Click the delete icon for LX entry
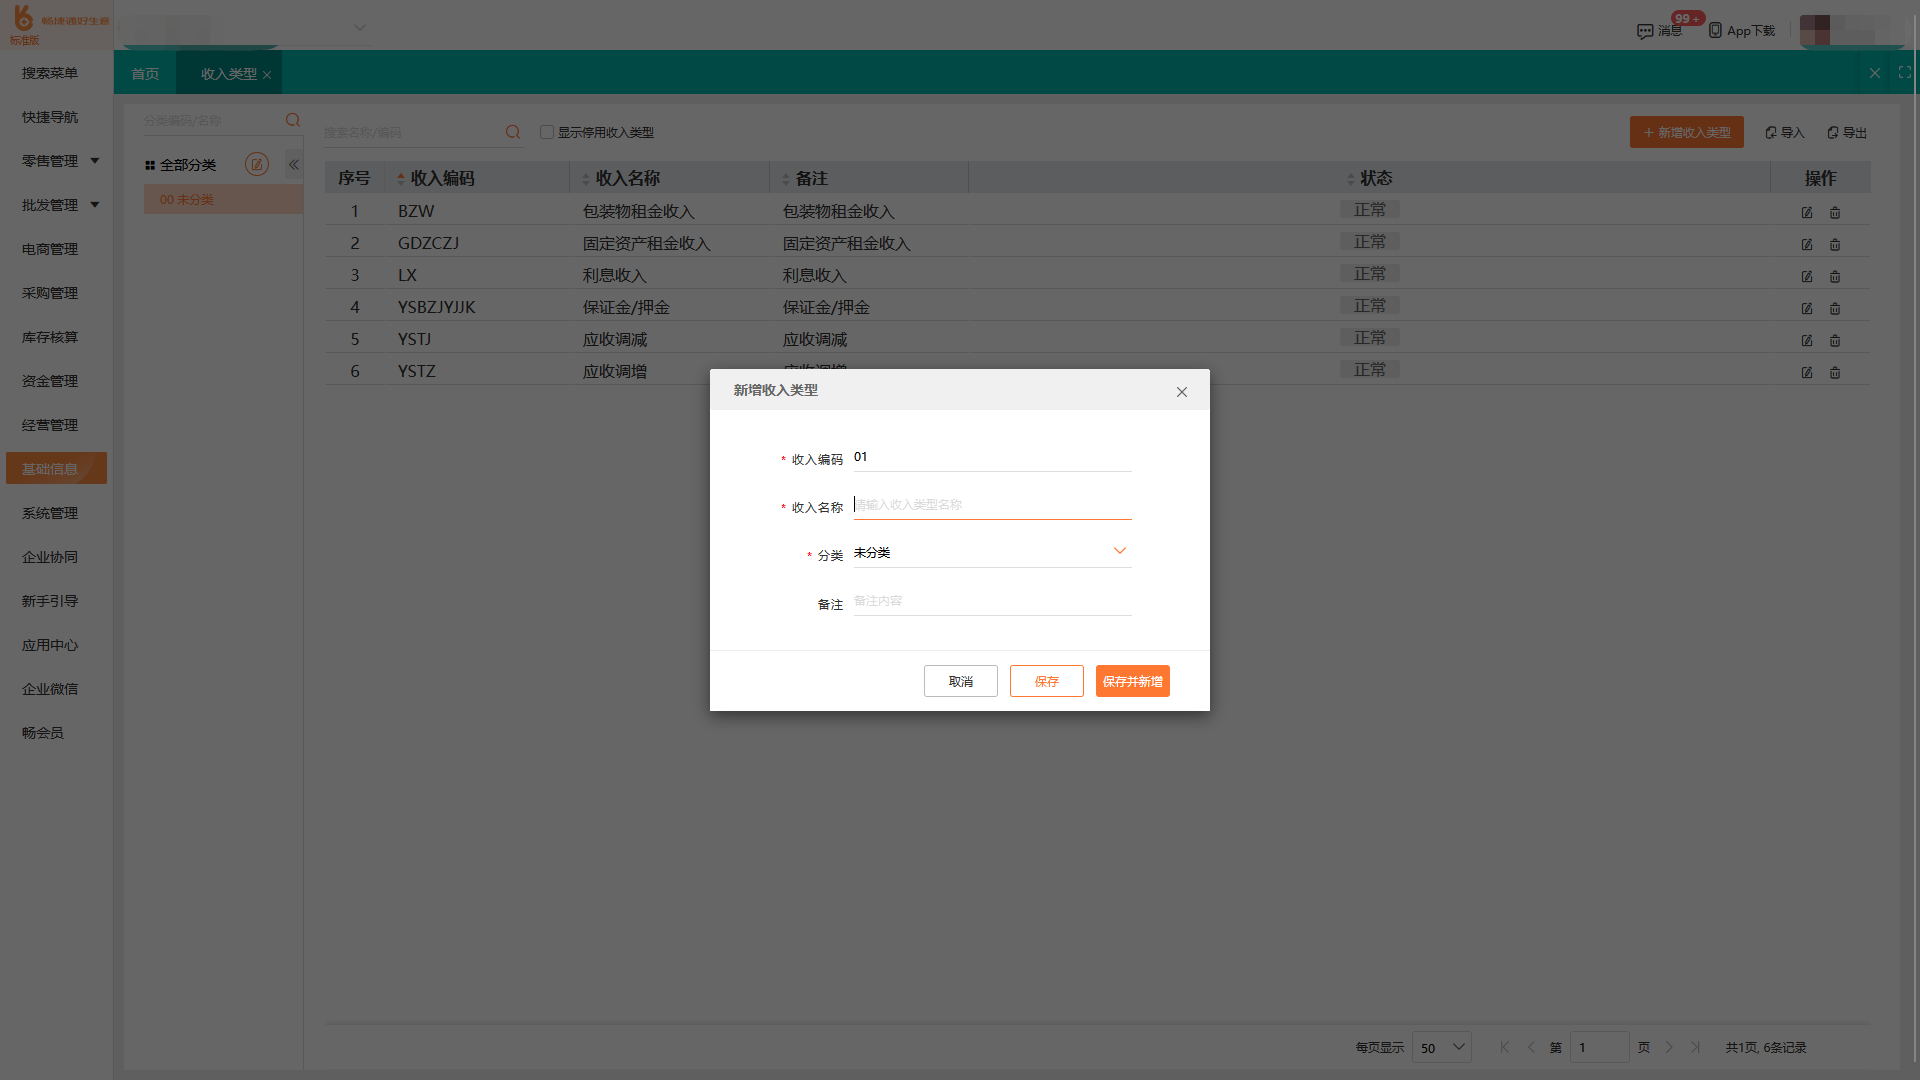Screen dimensions: 1920x1080 1834,274
